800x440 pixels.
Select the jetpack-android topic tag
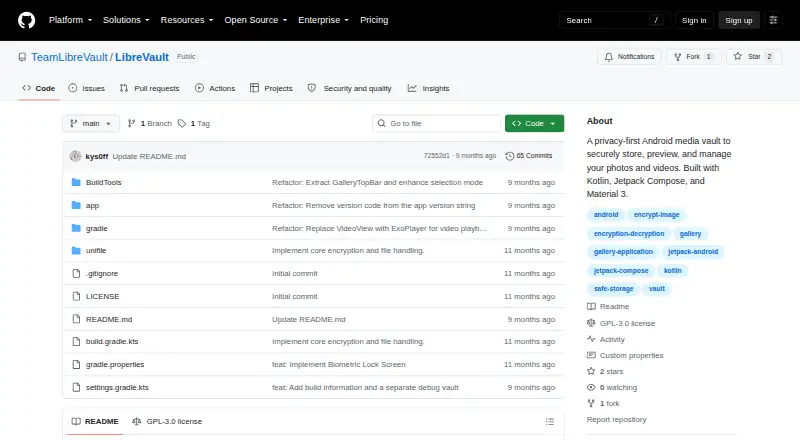point(693,252)
